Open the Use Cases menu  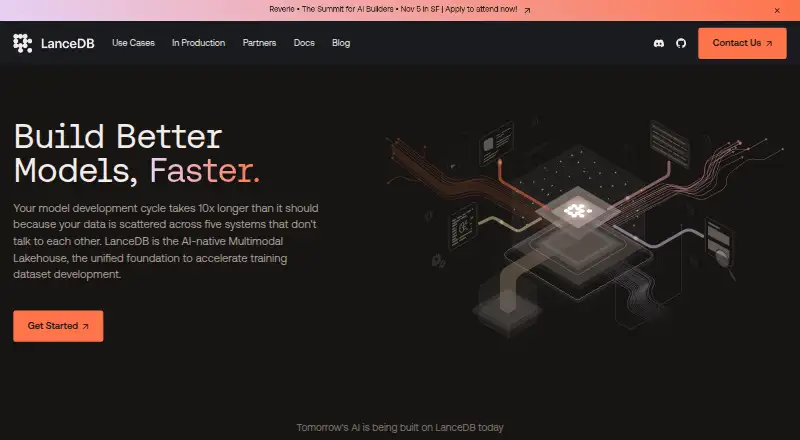[x=133, y=43]
